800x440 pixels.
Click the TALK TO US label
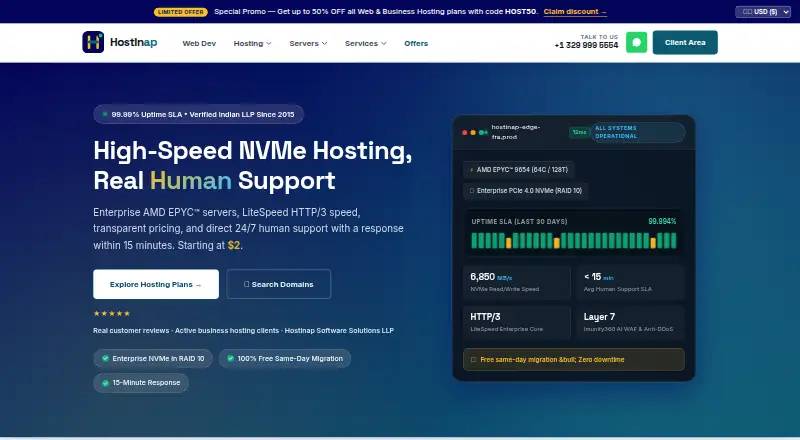coord(599,37)
